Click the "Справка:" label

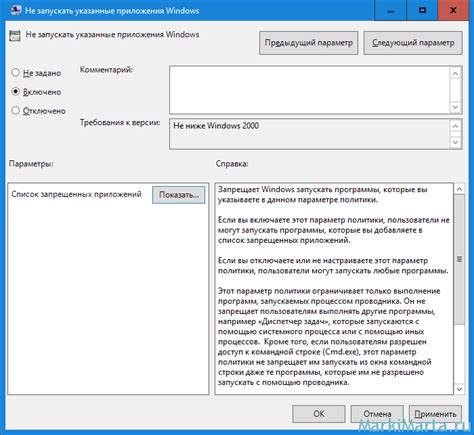[232, 164]
